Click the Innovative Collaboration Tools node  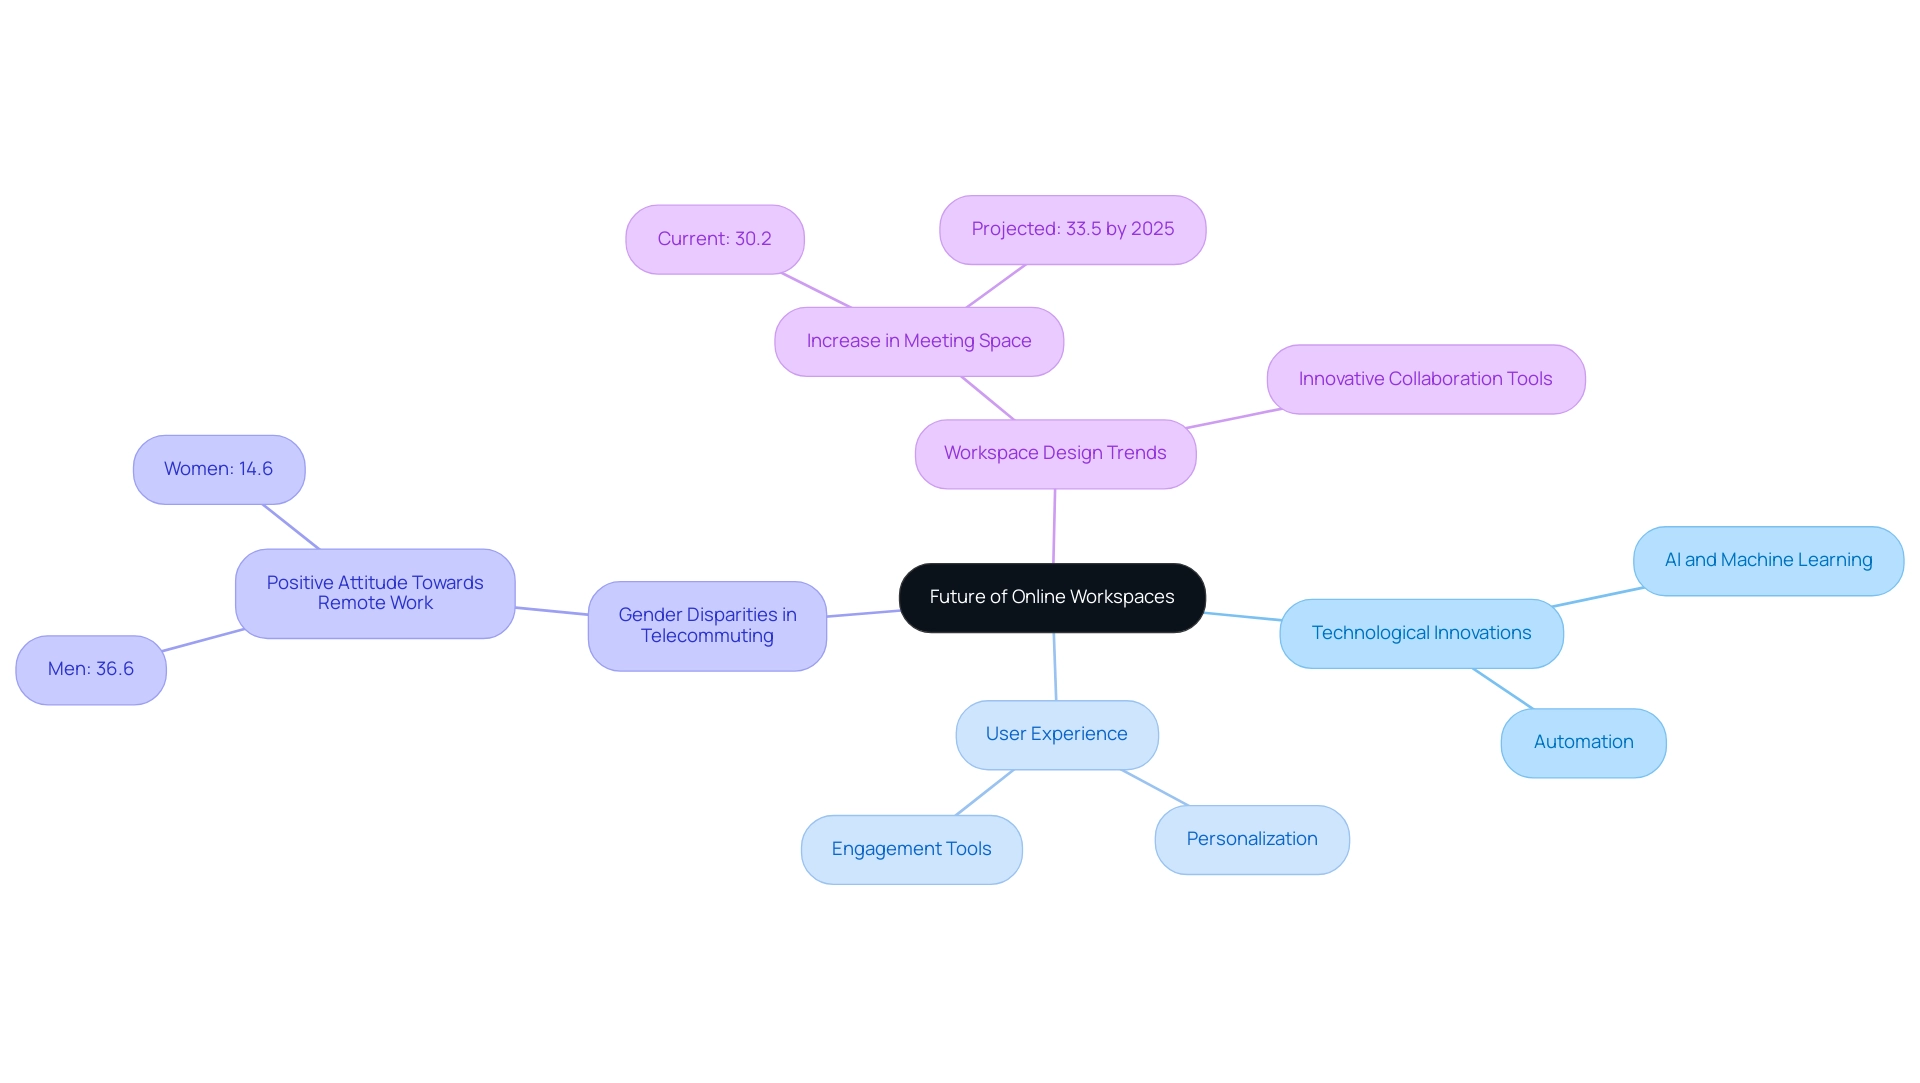pyautogui.click(x=1424, y=379)
